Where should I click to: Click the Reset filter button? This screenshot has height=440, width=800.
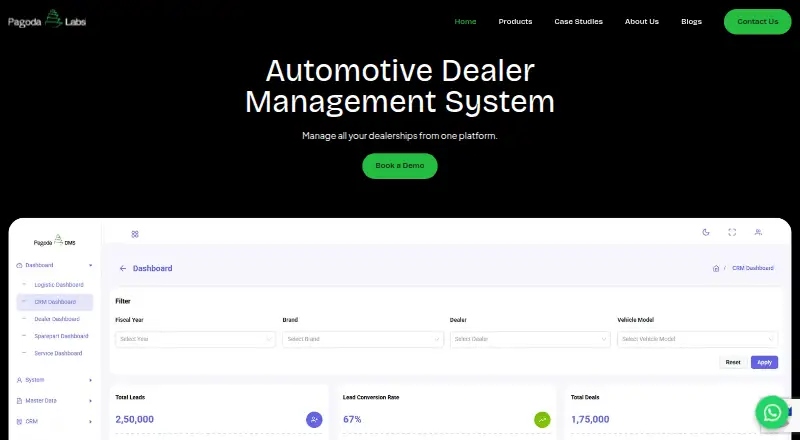733,362
